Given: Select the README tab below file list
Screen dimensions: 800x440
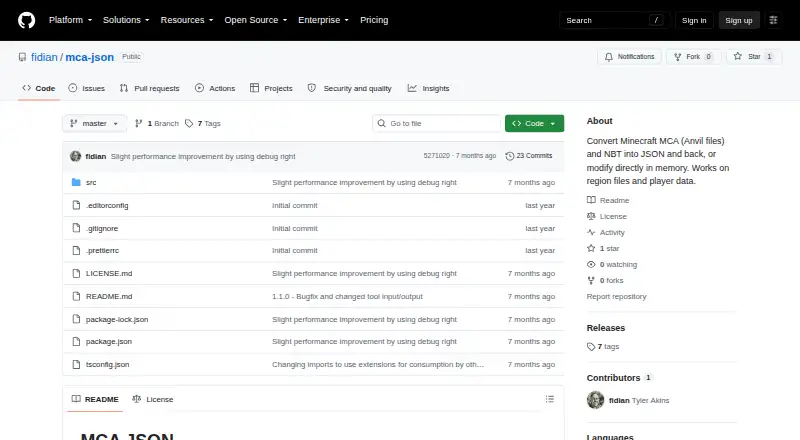Looking at the screenshot, I should click(x=95, y=399).
